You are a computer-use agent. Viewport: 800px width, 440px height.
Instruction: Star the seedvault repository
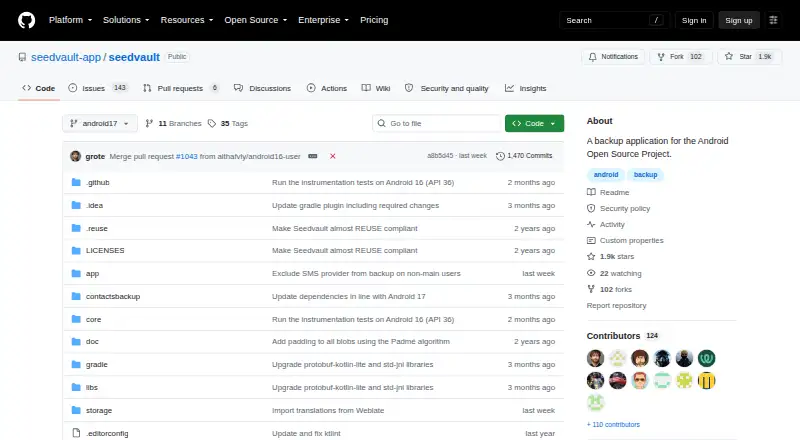point(748,57)
